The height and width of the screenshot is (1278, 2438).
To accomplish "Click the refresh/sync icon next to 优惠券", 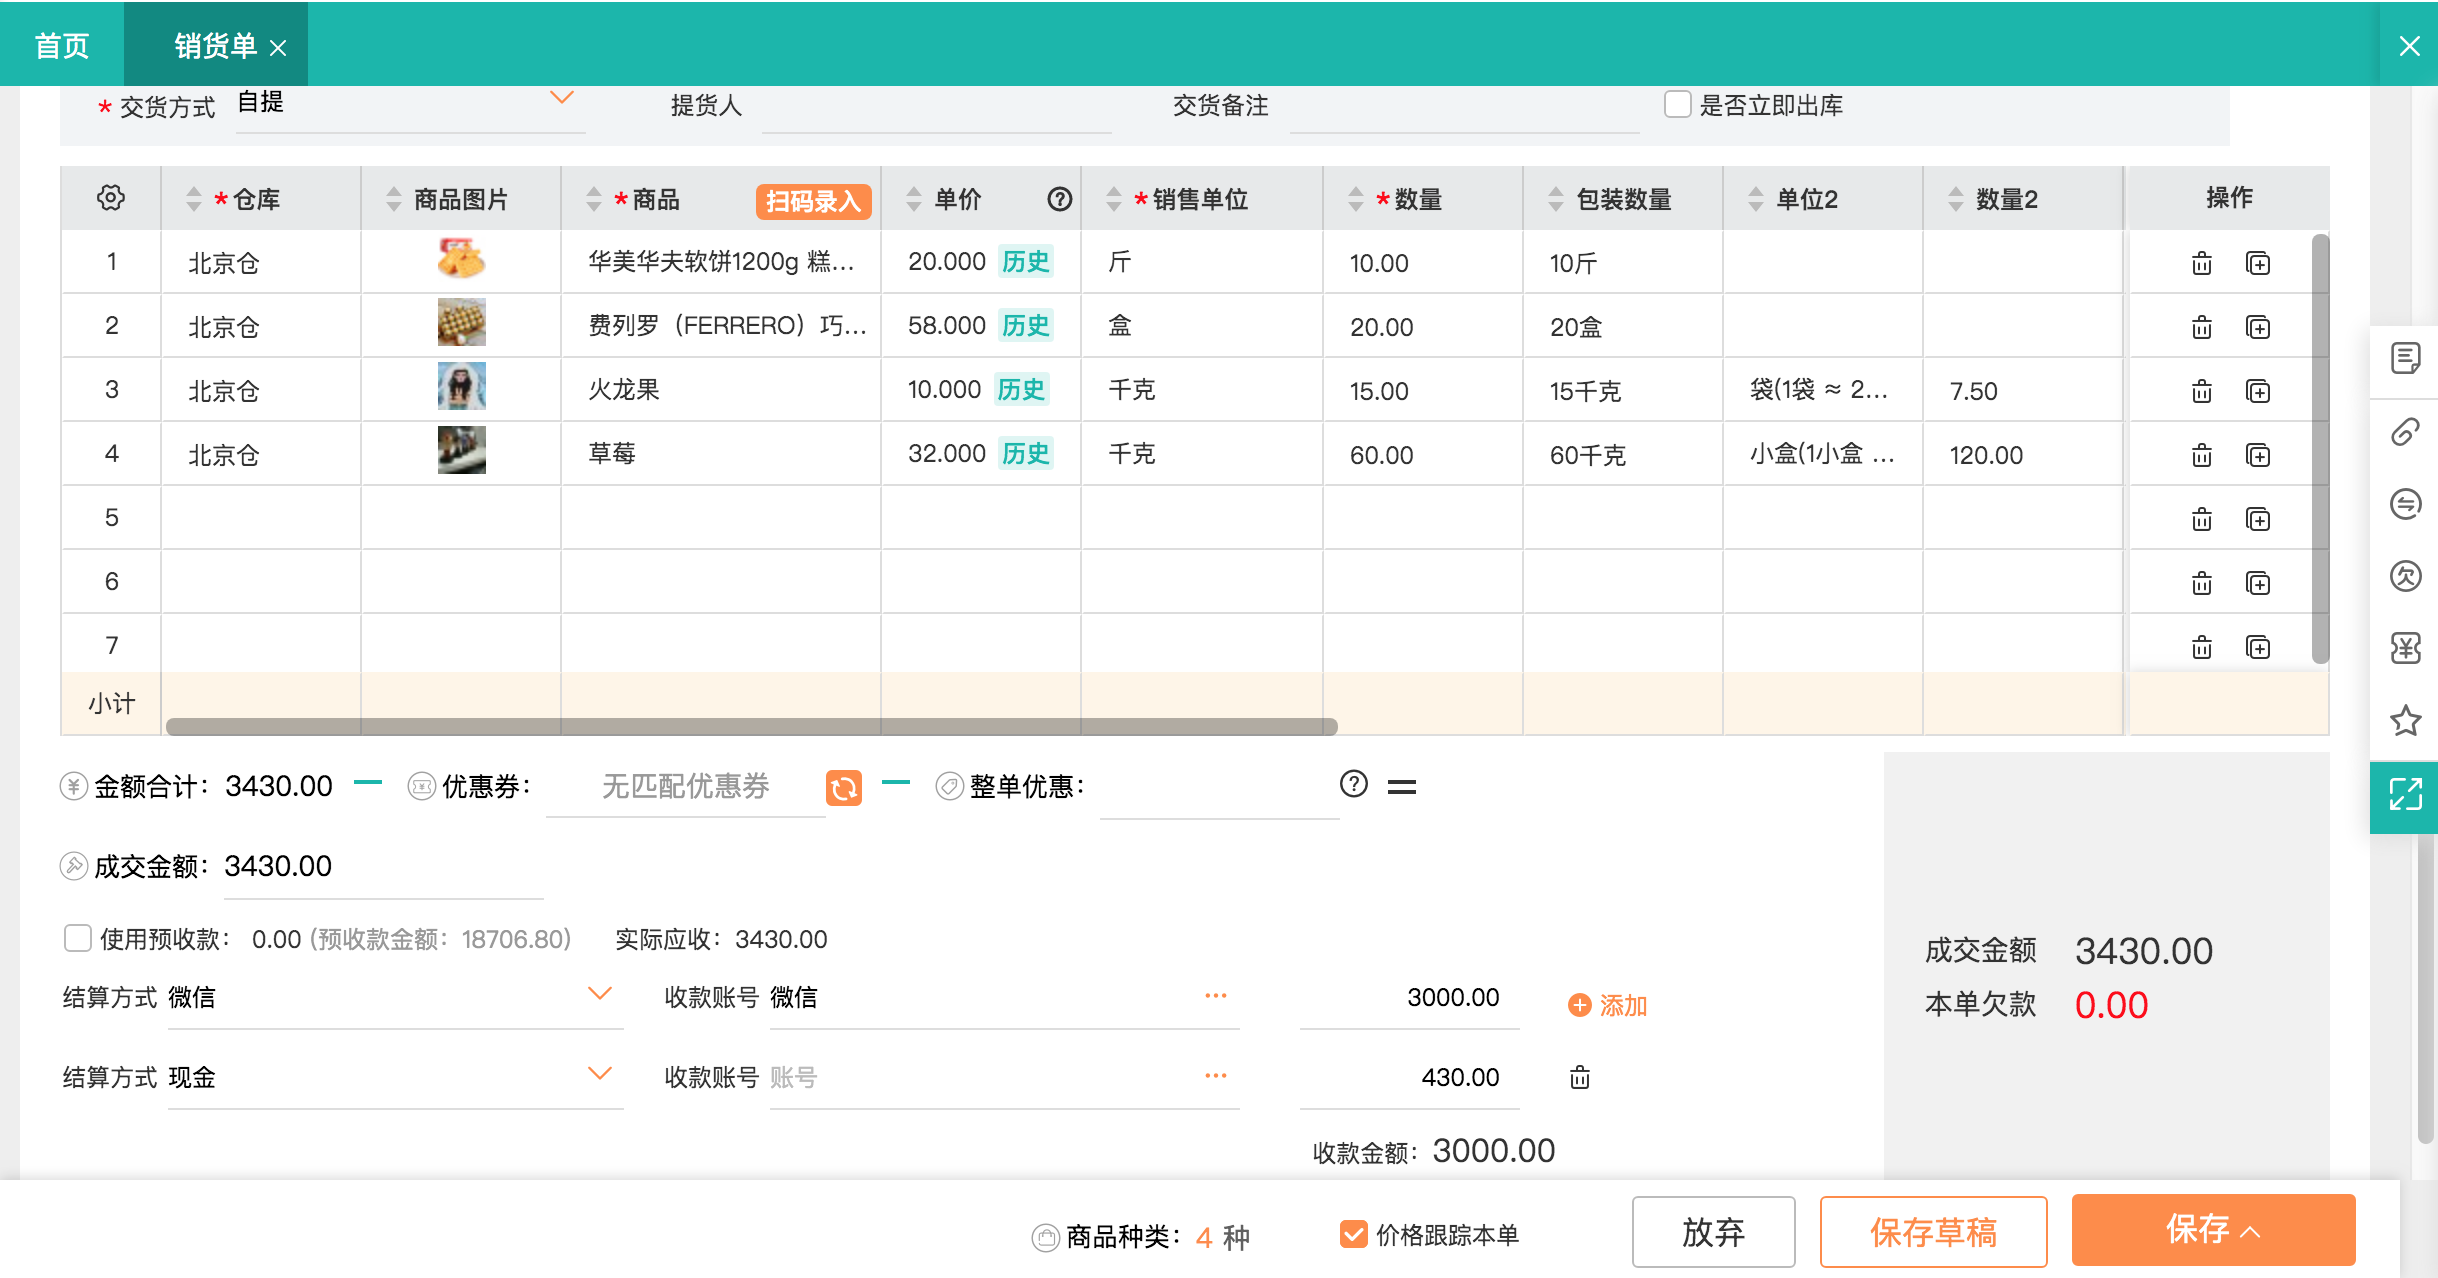I will 843,788.
